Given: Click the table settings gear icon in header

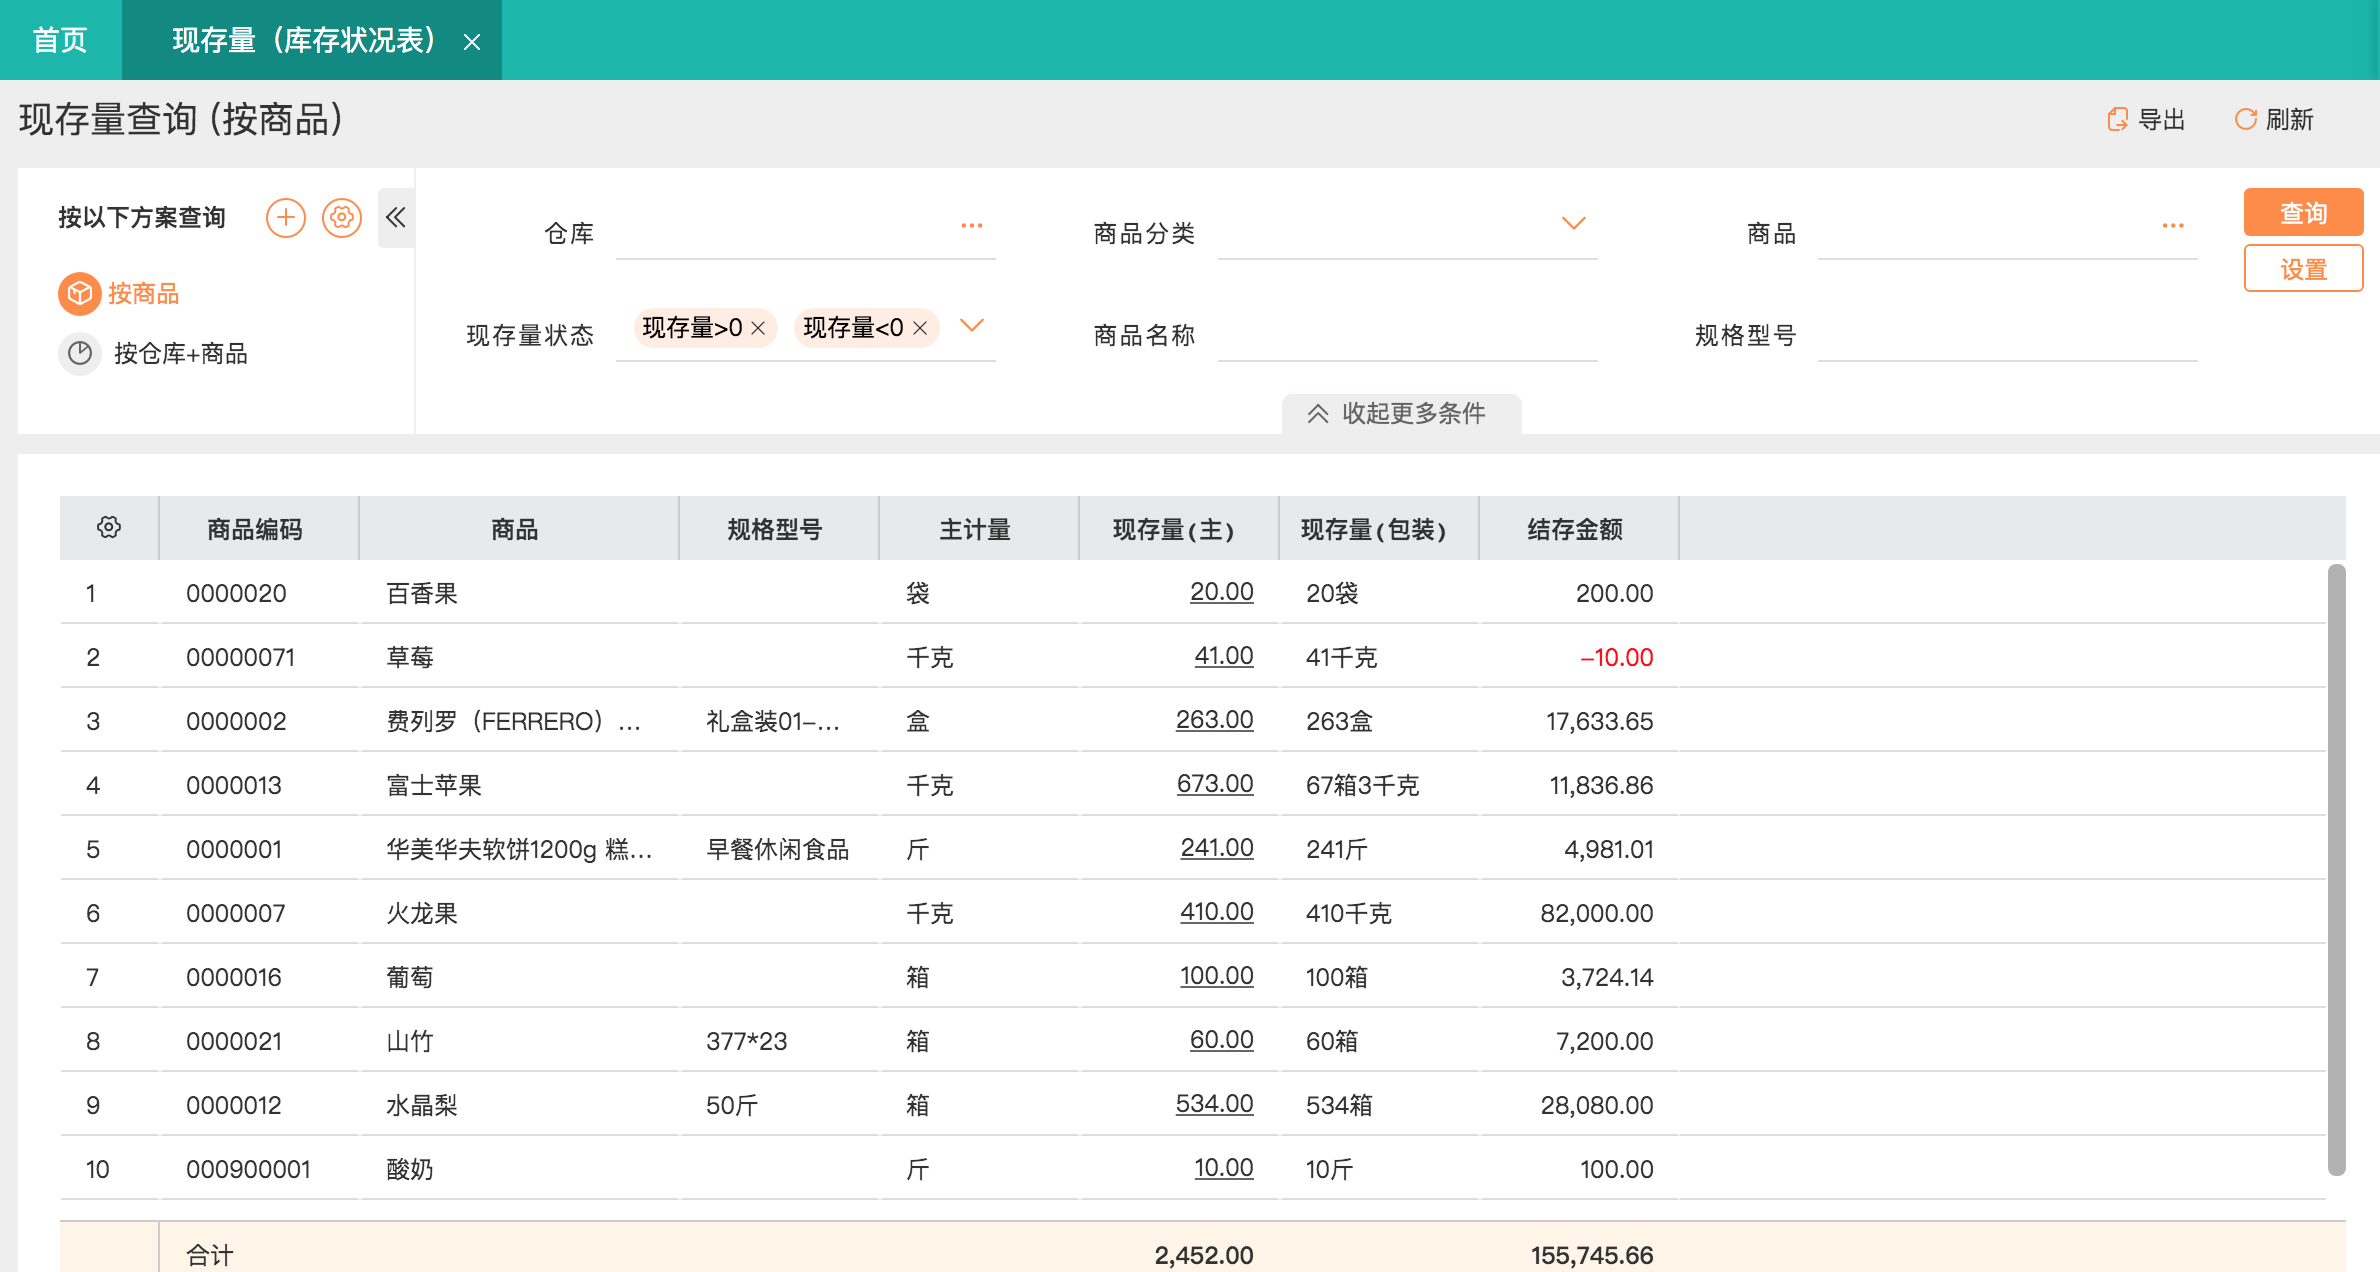Looking at the screenshot, I should (109, 527).
